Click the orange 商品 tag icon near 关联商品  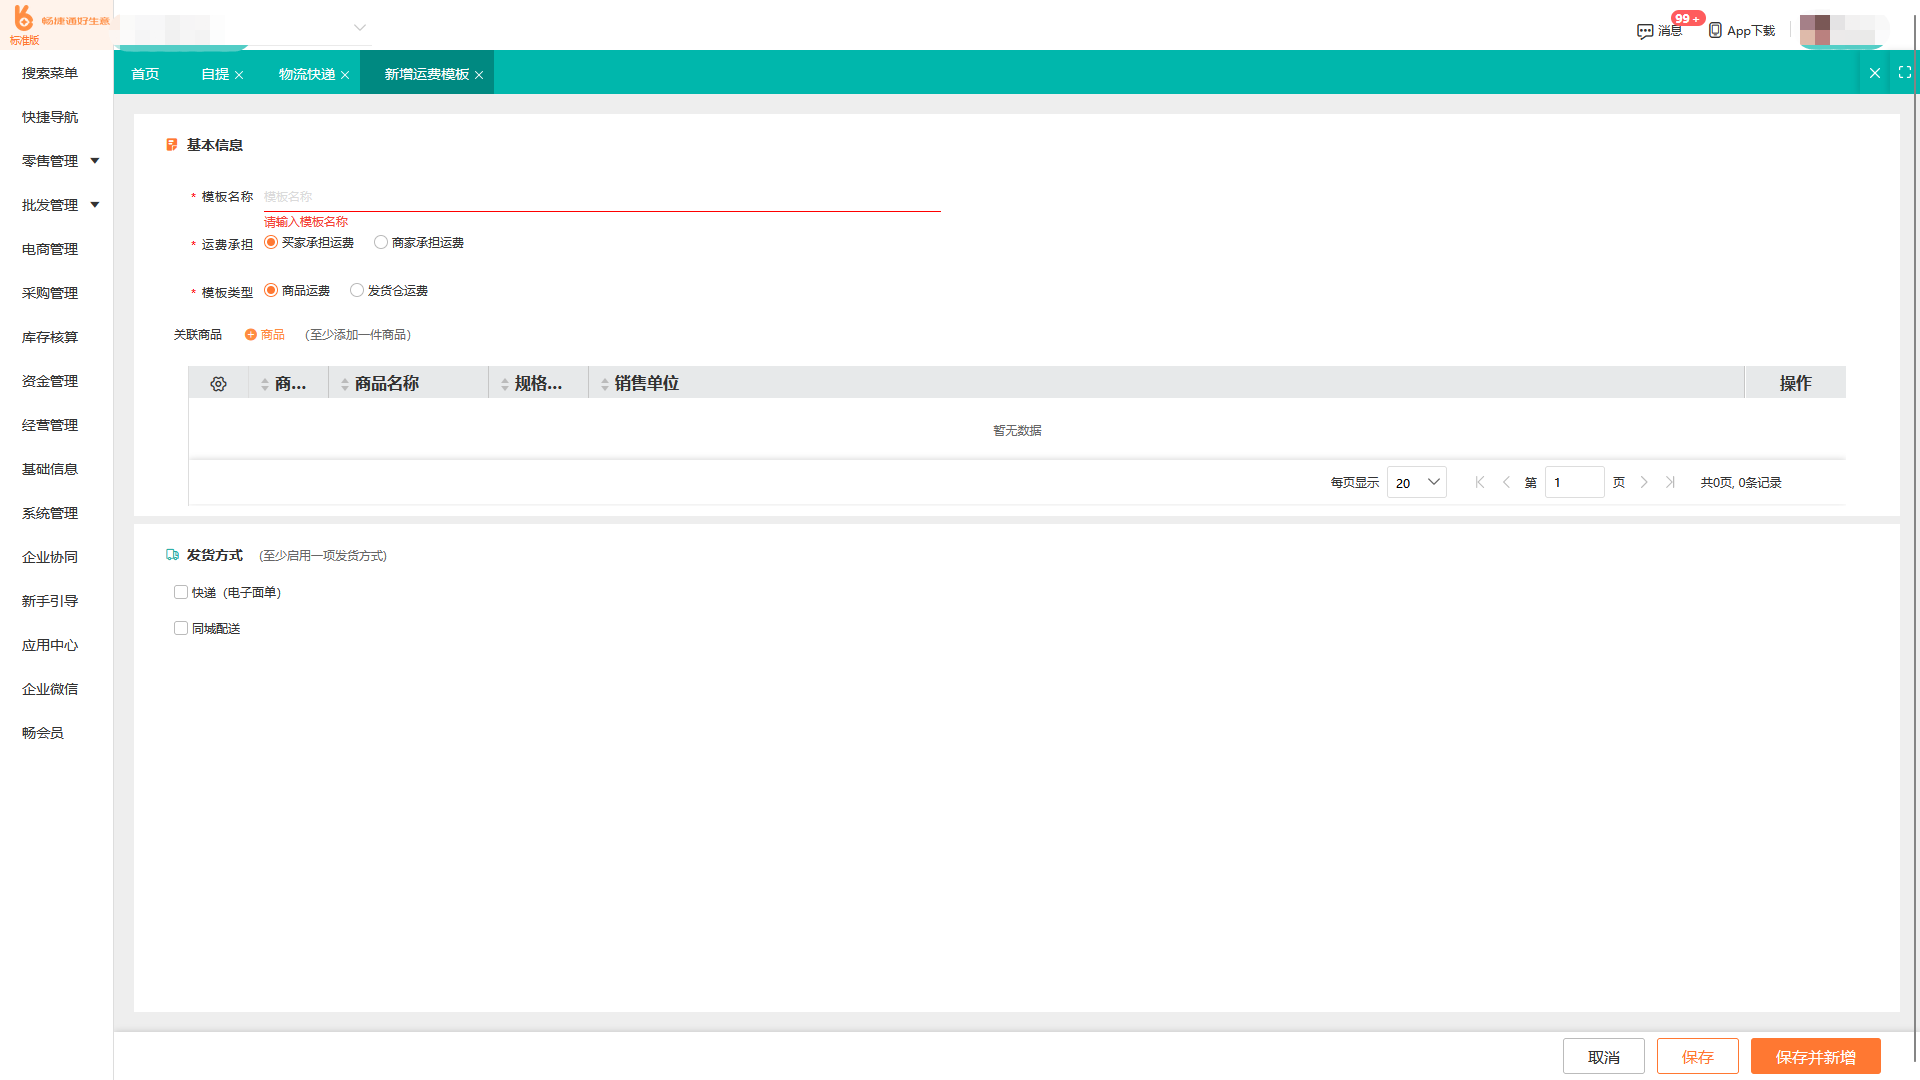click(x=264, y=335)
